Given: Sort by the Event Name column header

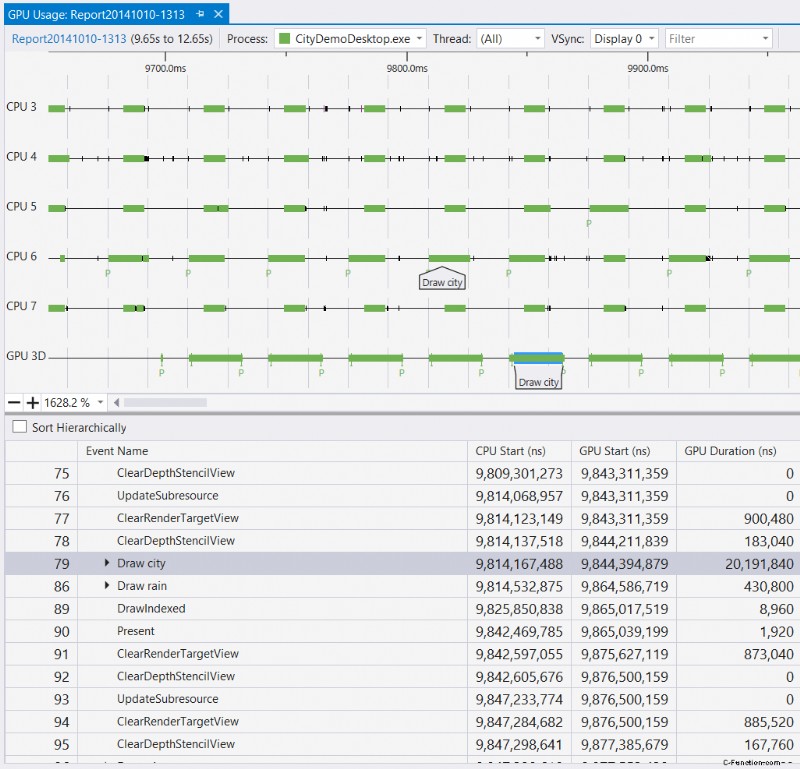Looking at the screenshot, I should [x=117, y=451].
